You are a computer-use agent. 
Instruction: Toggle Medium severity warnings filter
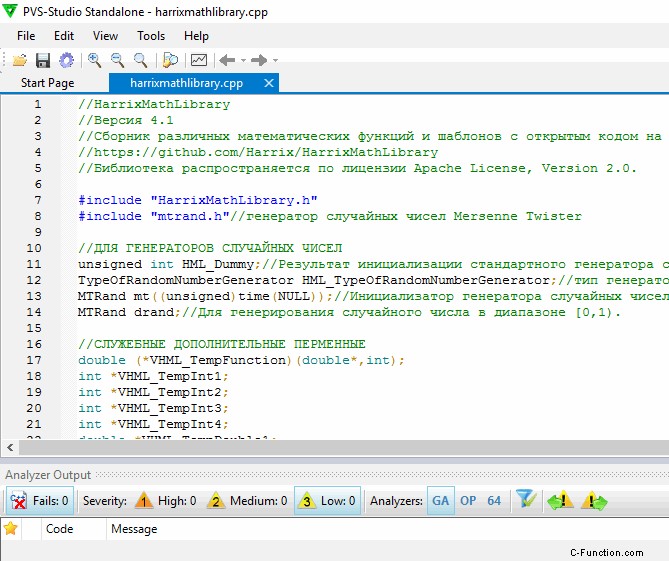pyautogui.click(x=246, y=501)
